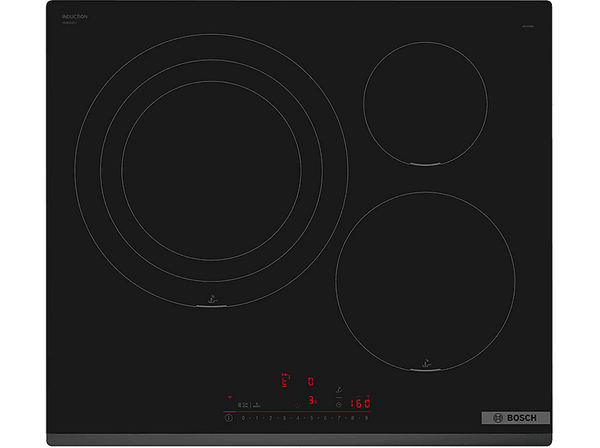Tap the red 3 zone level display
The height and width of the screenshot is (448, 600).
tap(311, 400)
